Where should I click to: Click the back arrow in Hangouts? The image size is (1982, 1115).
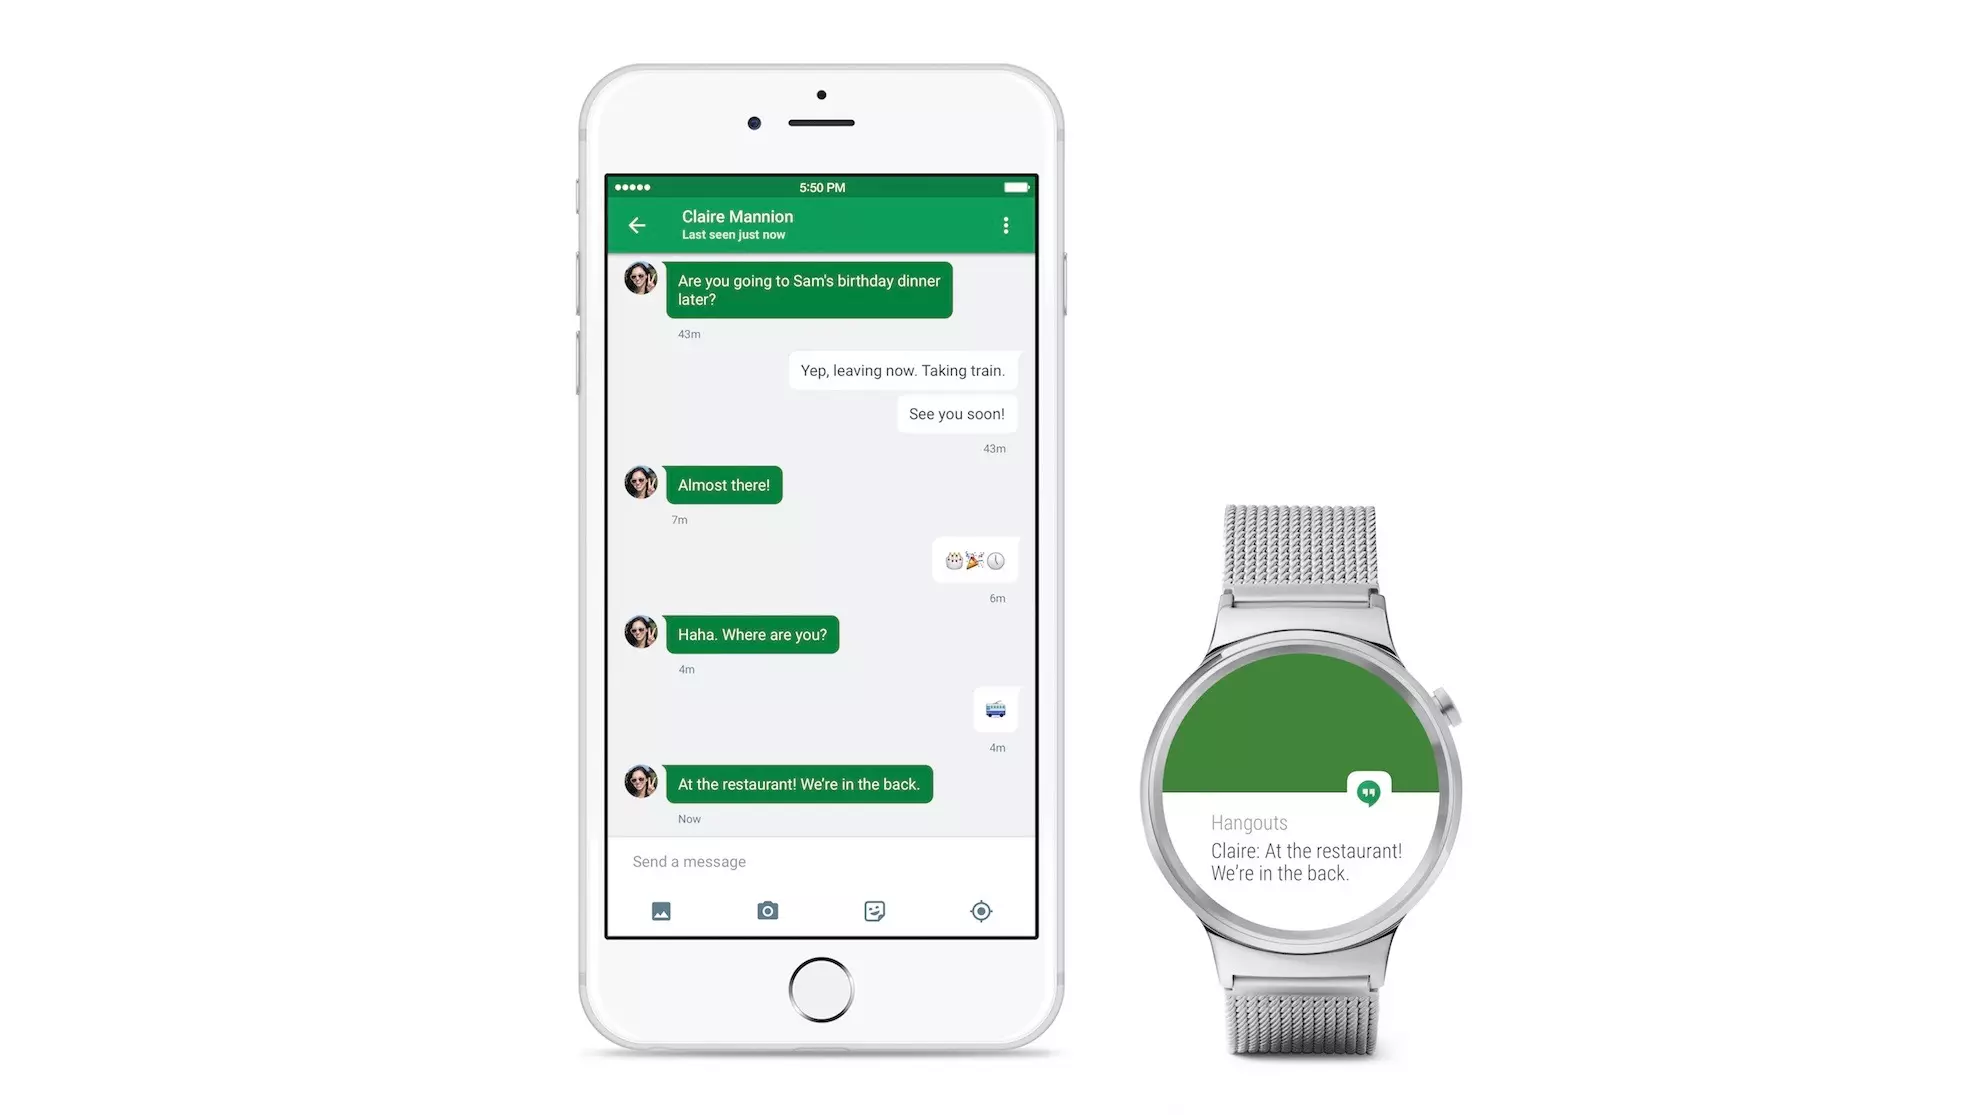pos(638,225)
